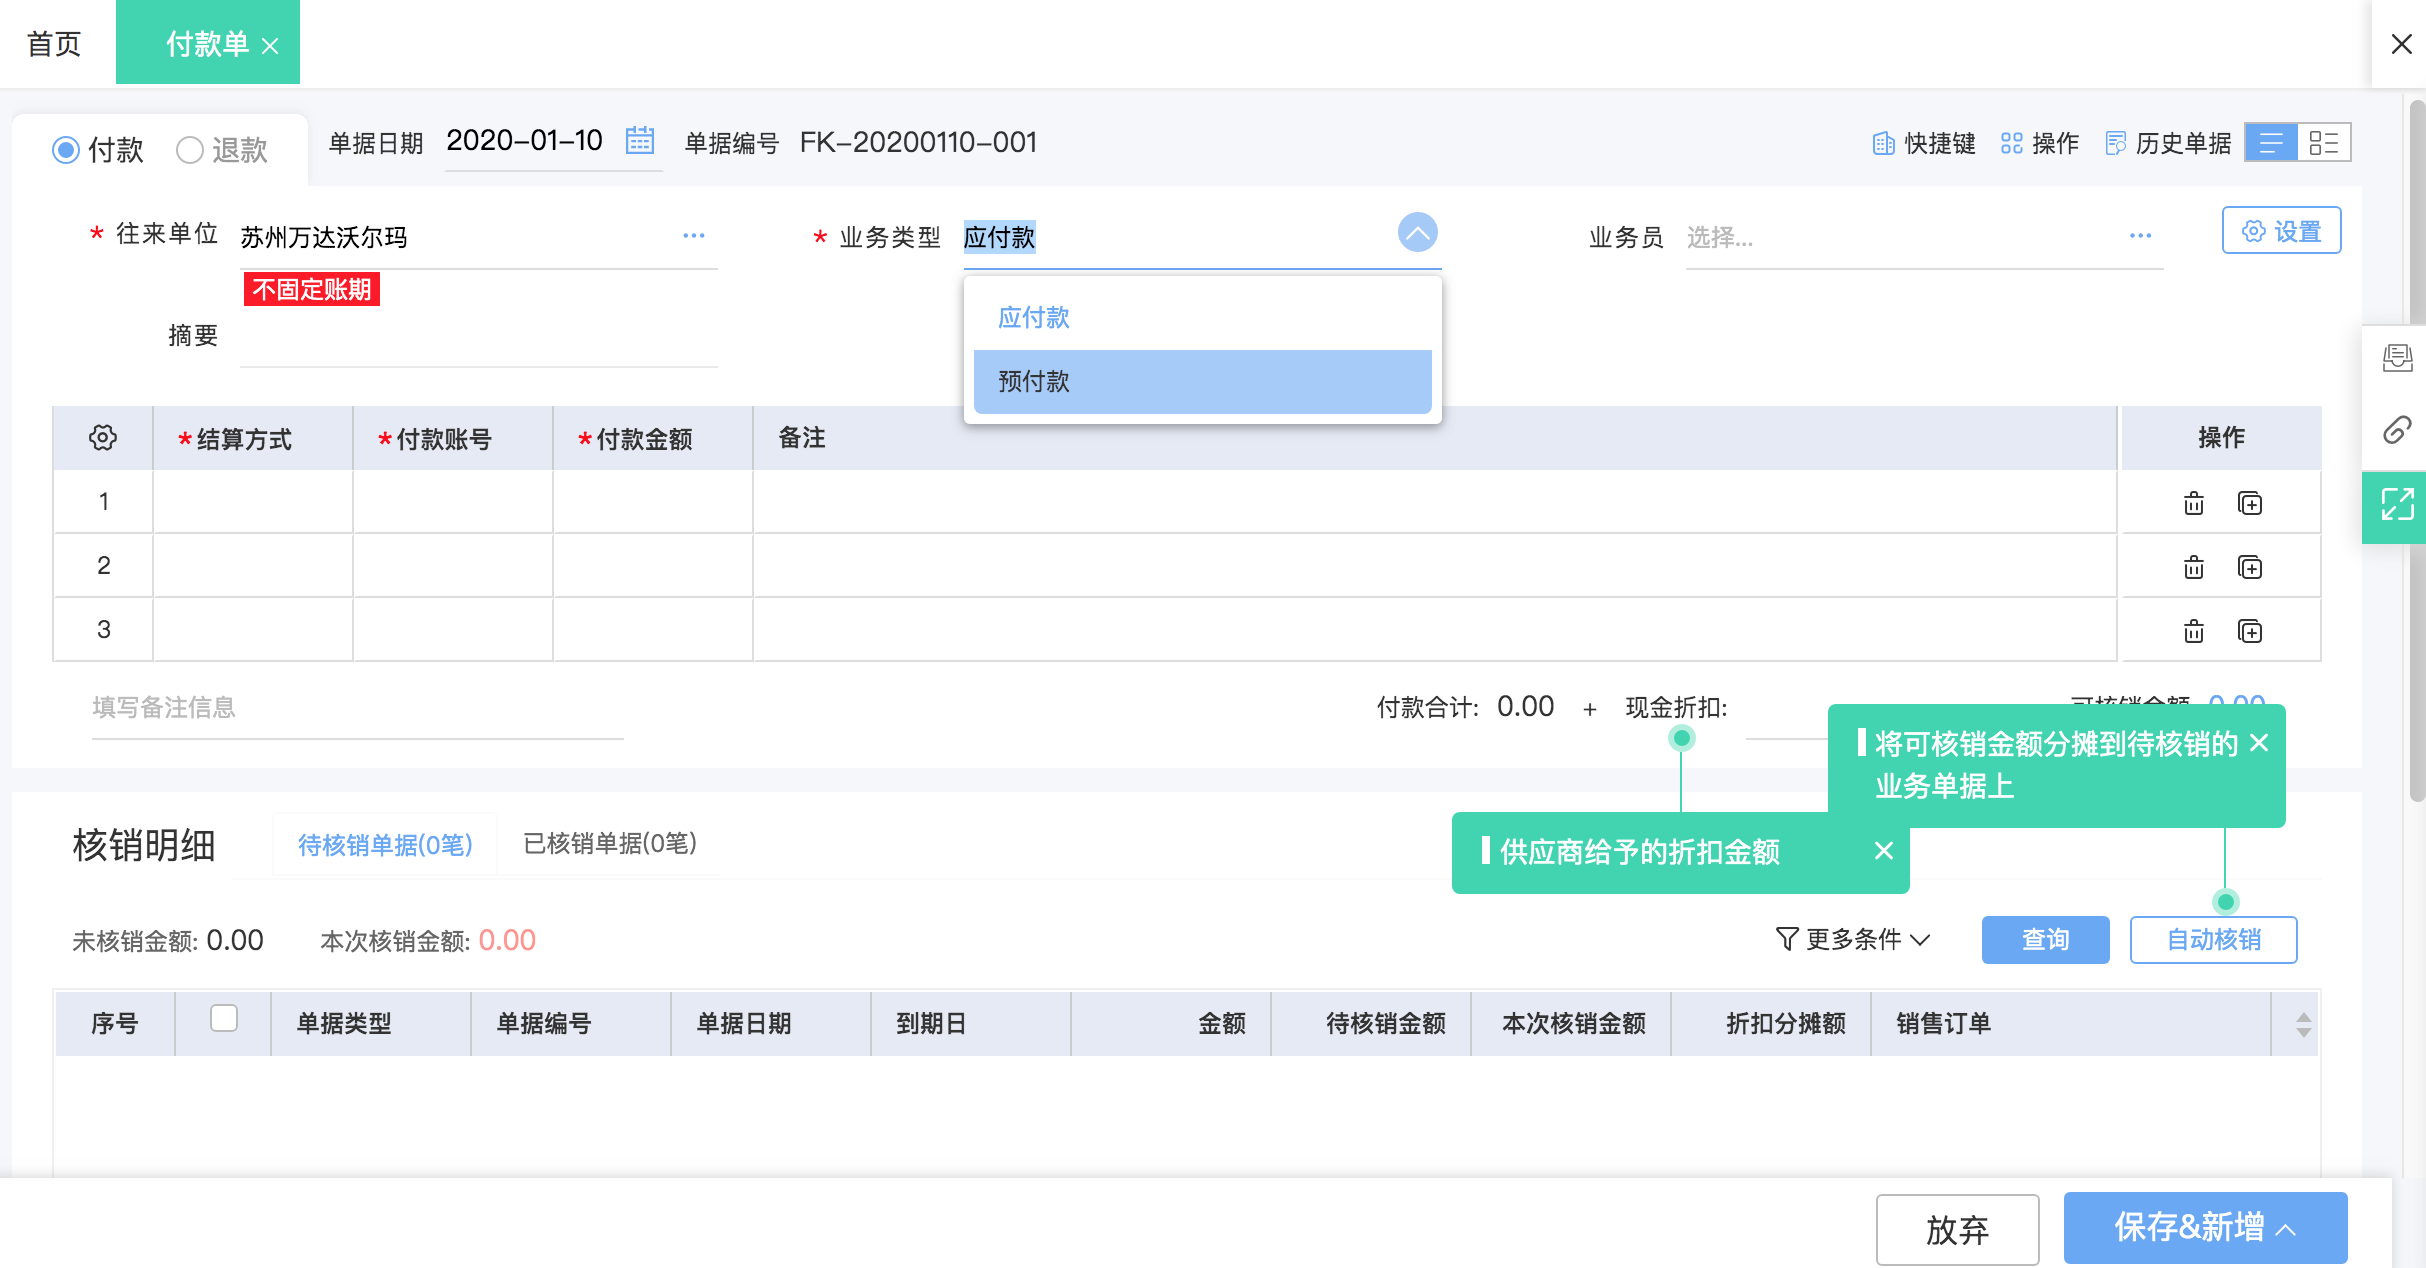Click the 查询 search button
The image size is (2426, 1268).
(2047, 941)
